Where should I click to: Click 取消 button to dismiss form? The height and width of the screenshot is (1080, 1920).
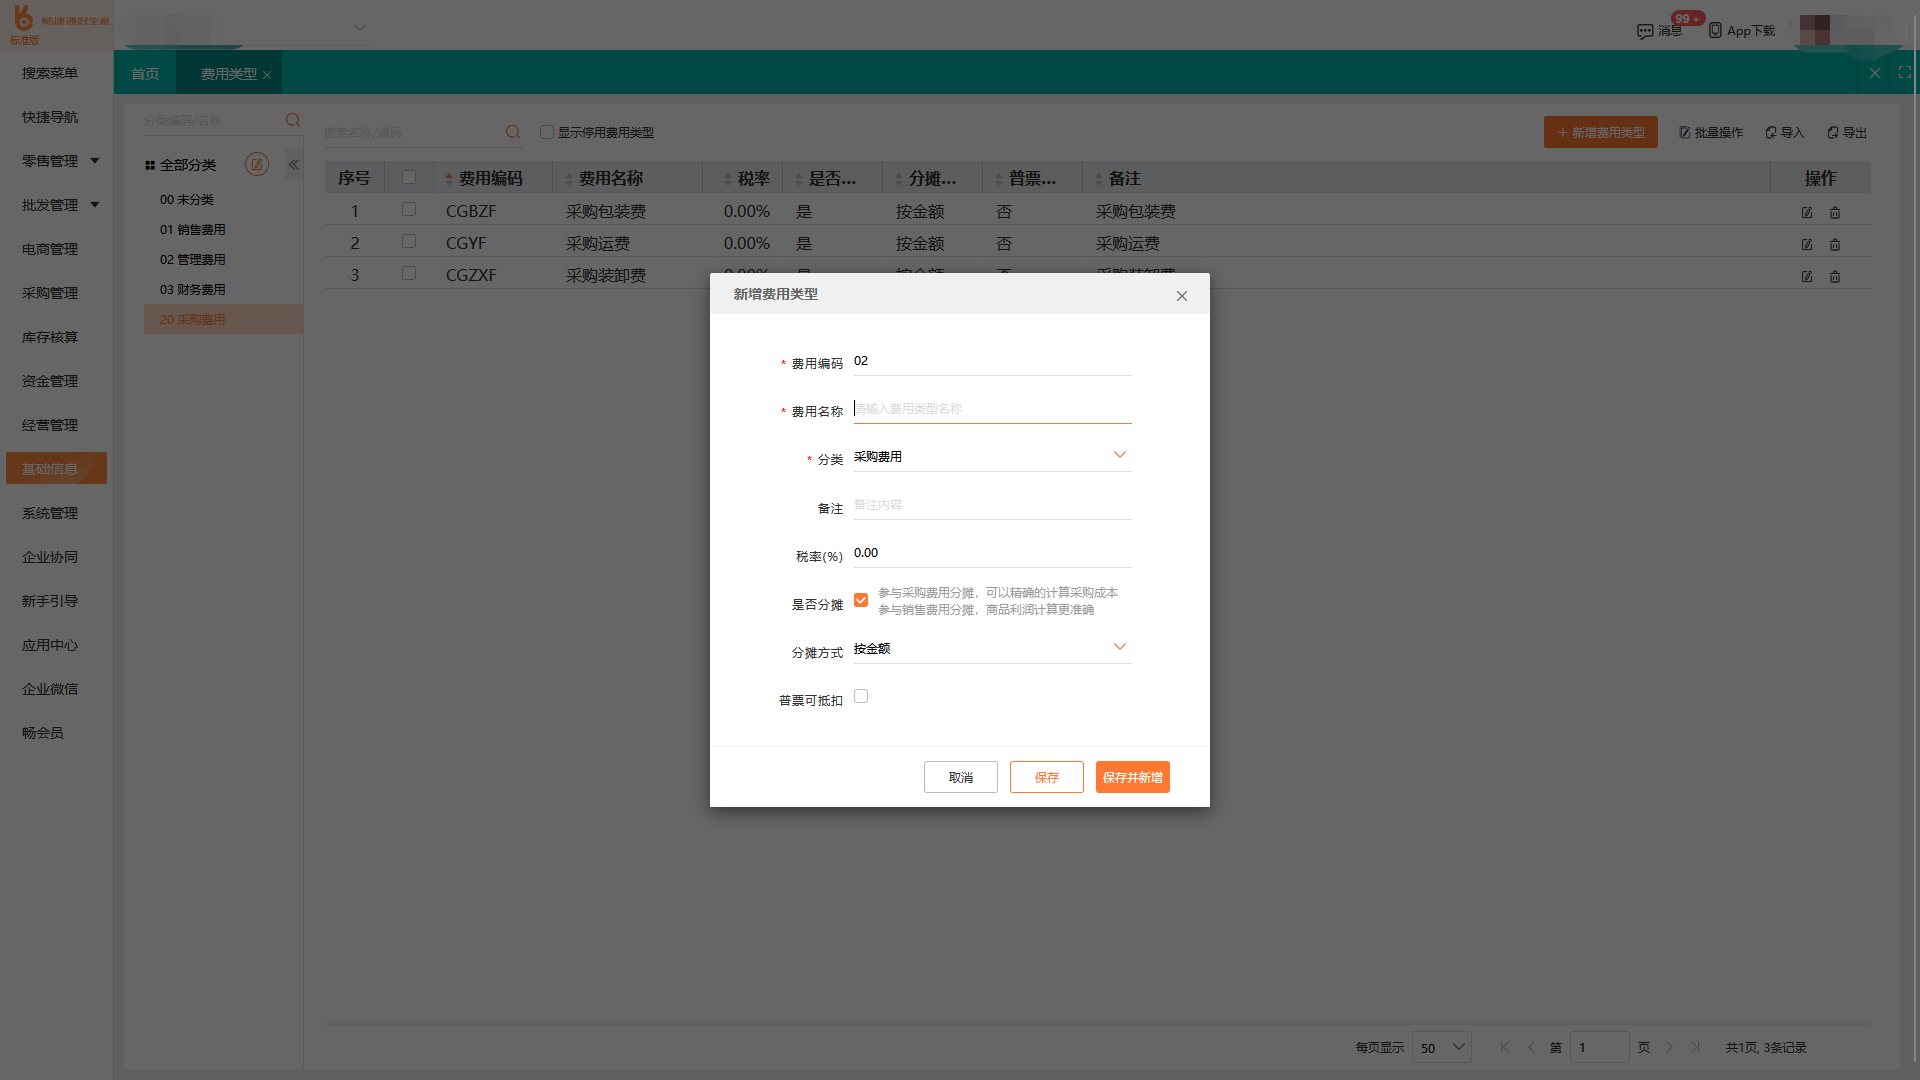(960, 777)
